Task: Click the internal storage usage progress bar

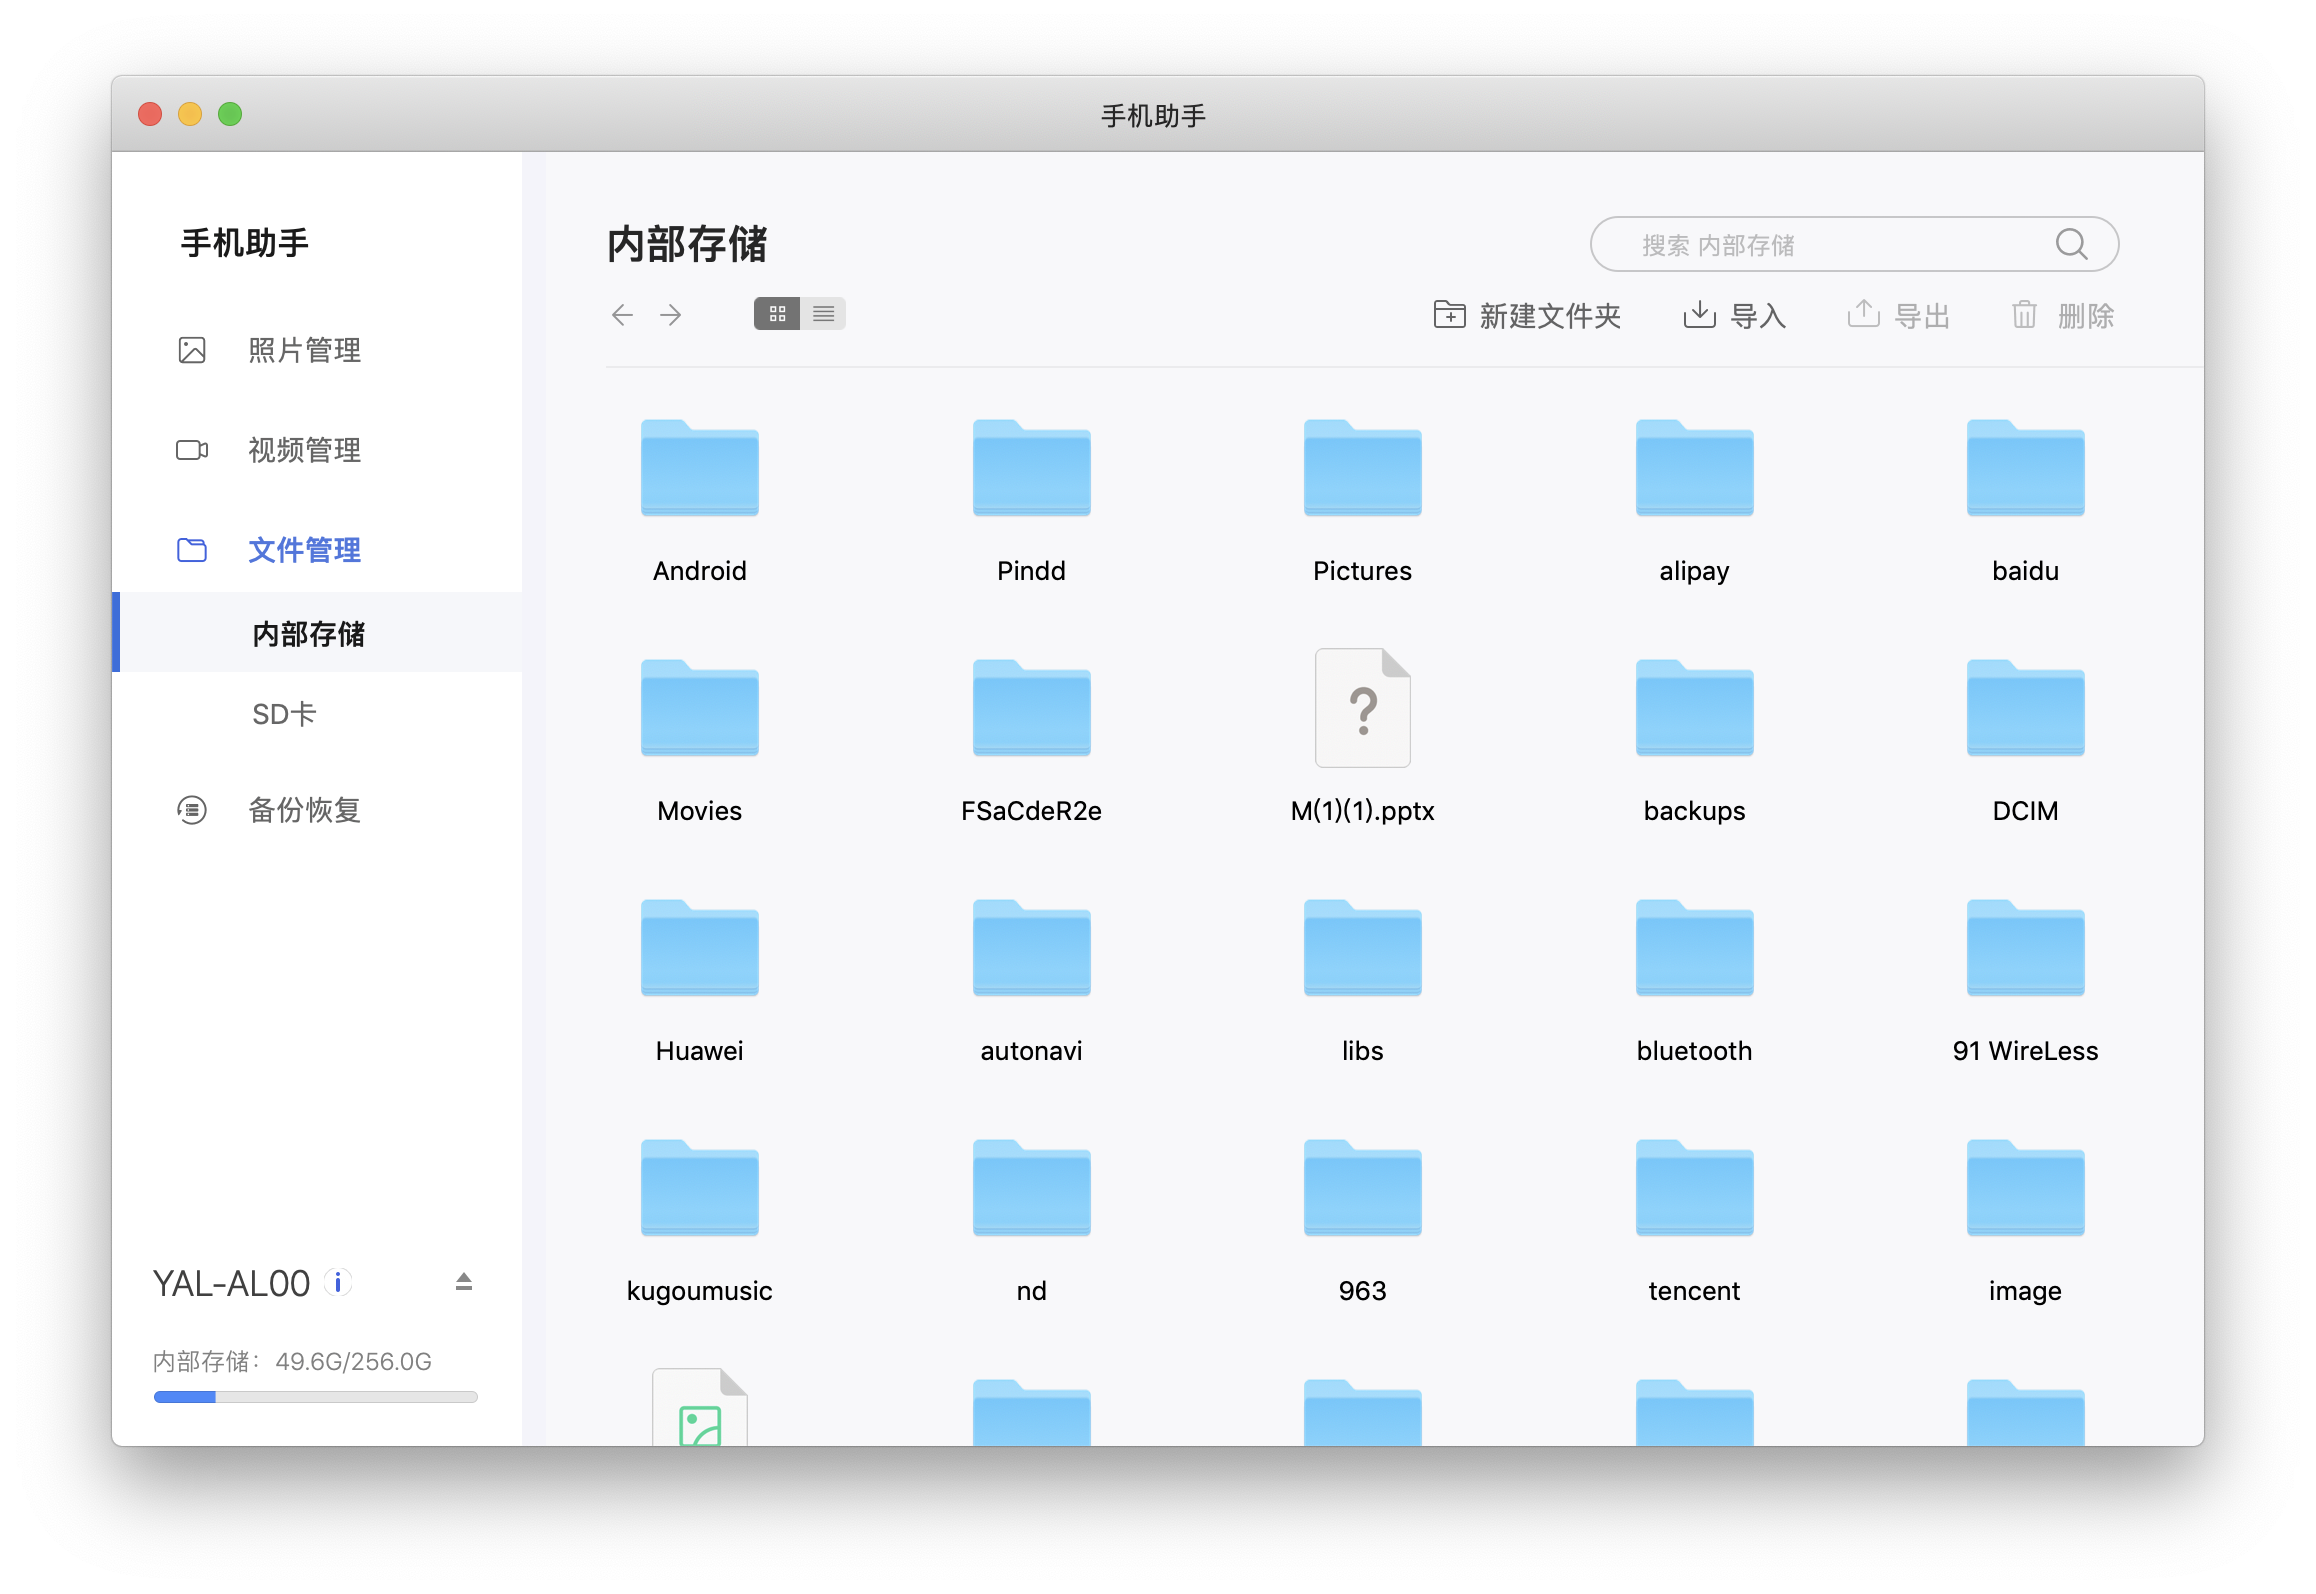Action: pyautogui.click(x=315, y=1396)
